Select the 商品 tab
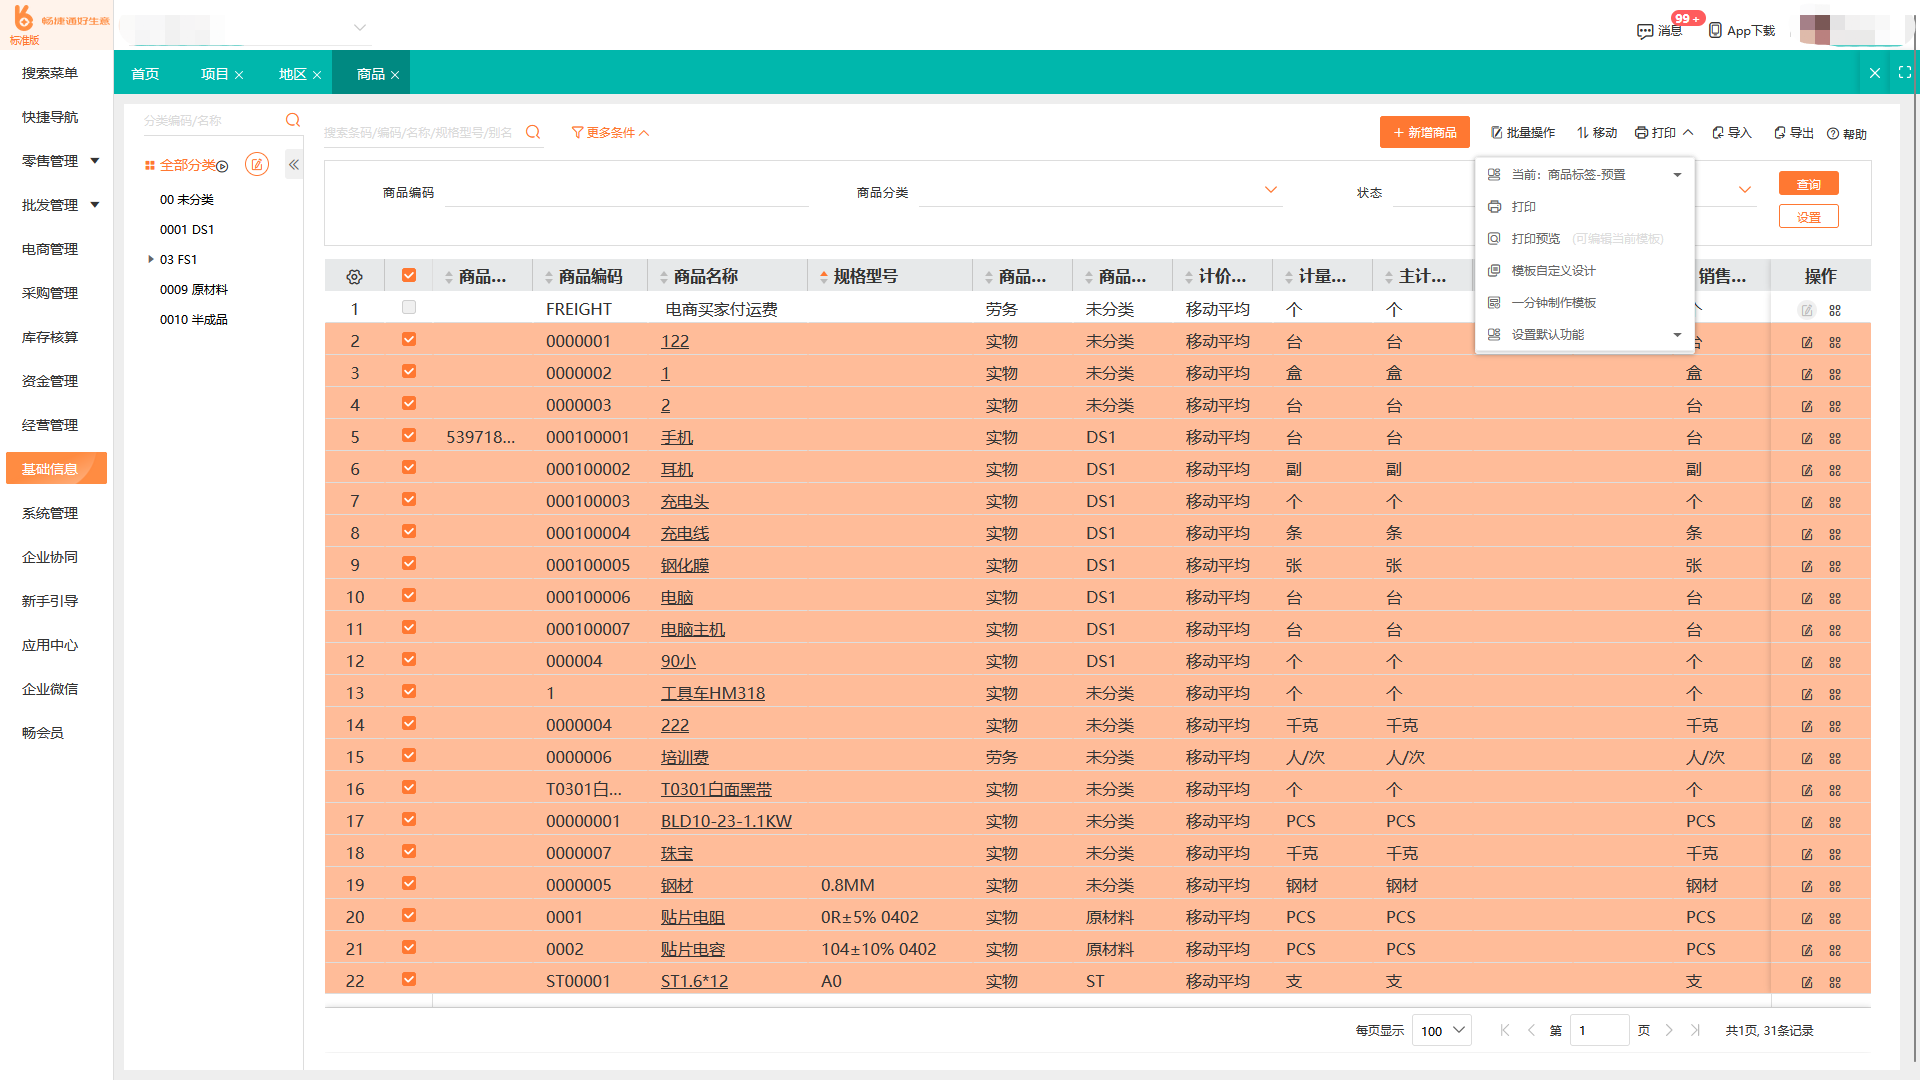The image size is (1920, 1080). point(373,73)
